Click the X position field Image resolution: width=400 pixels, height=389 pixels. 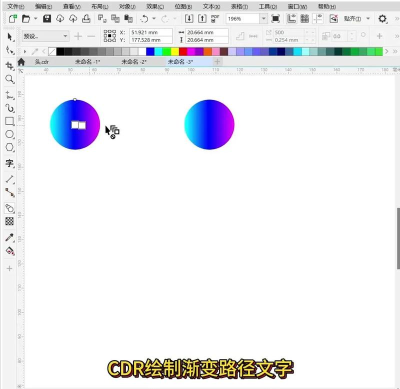(x=151, y=32)
